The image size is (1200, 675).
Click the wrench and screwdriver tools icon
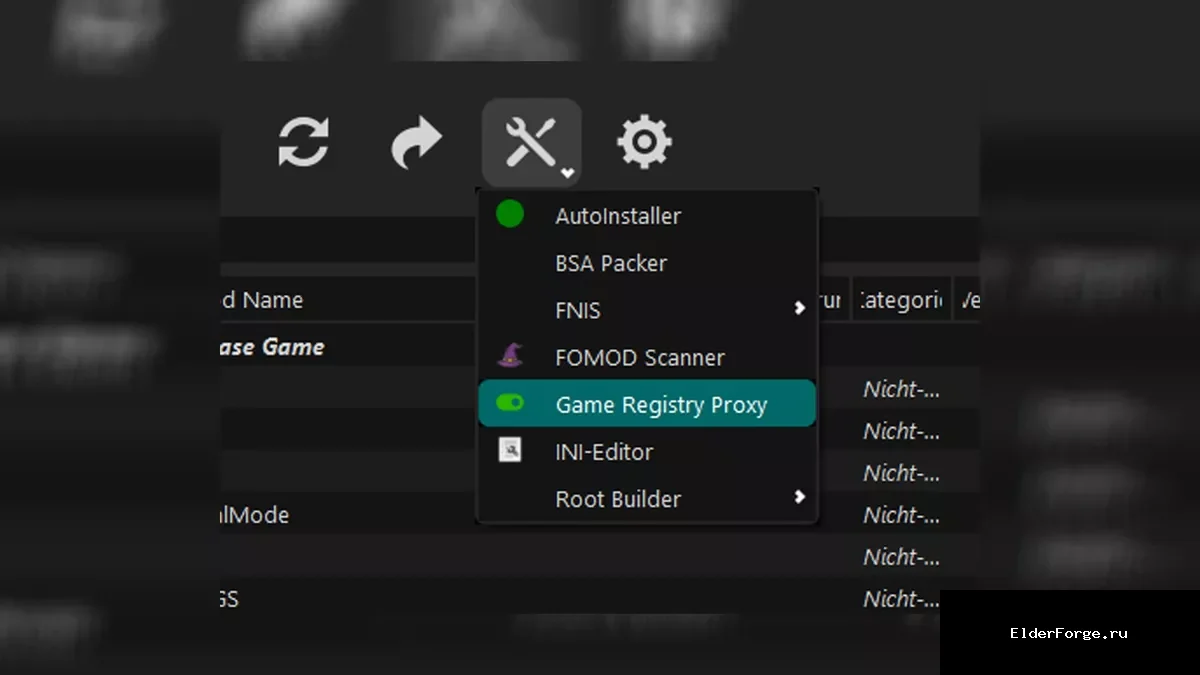click(x=530, y=142)
